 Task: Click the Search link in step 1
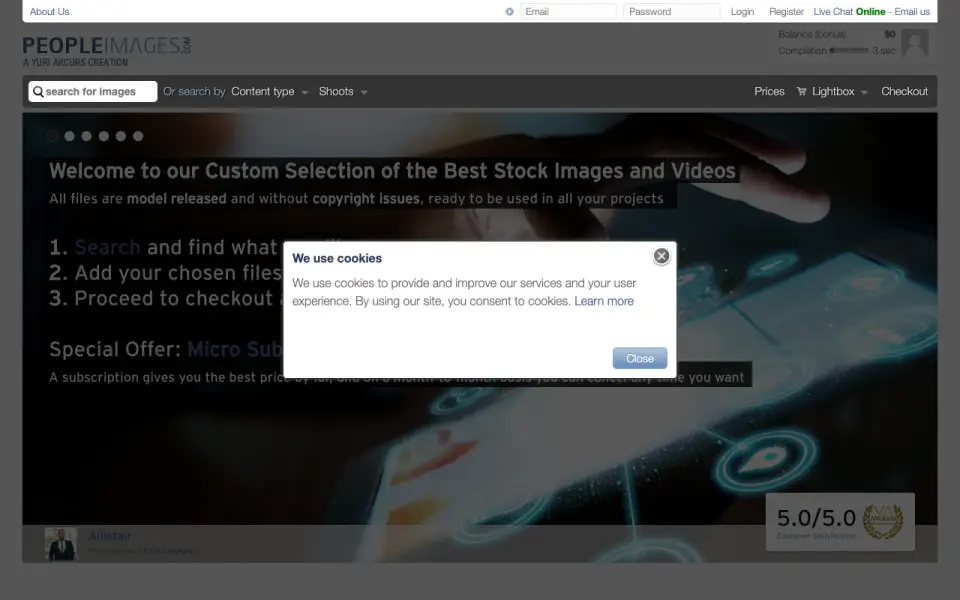[x=107, y=247]
